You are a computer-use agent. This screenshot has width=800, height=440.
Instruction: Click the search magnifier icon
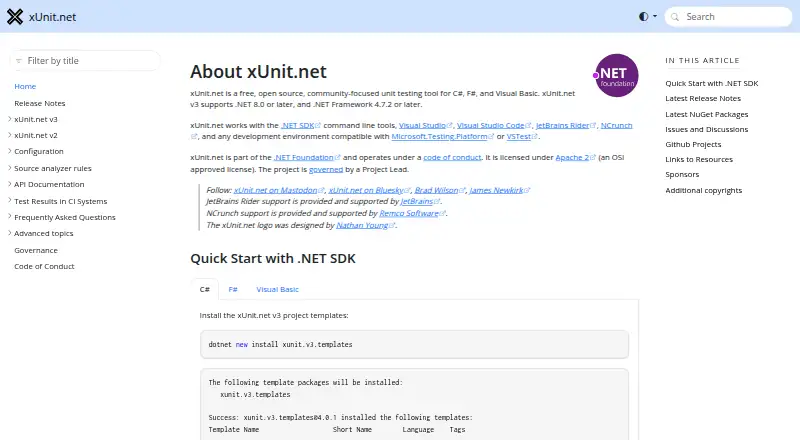pos(675,17)
